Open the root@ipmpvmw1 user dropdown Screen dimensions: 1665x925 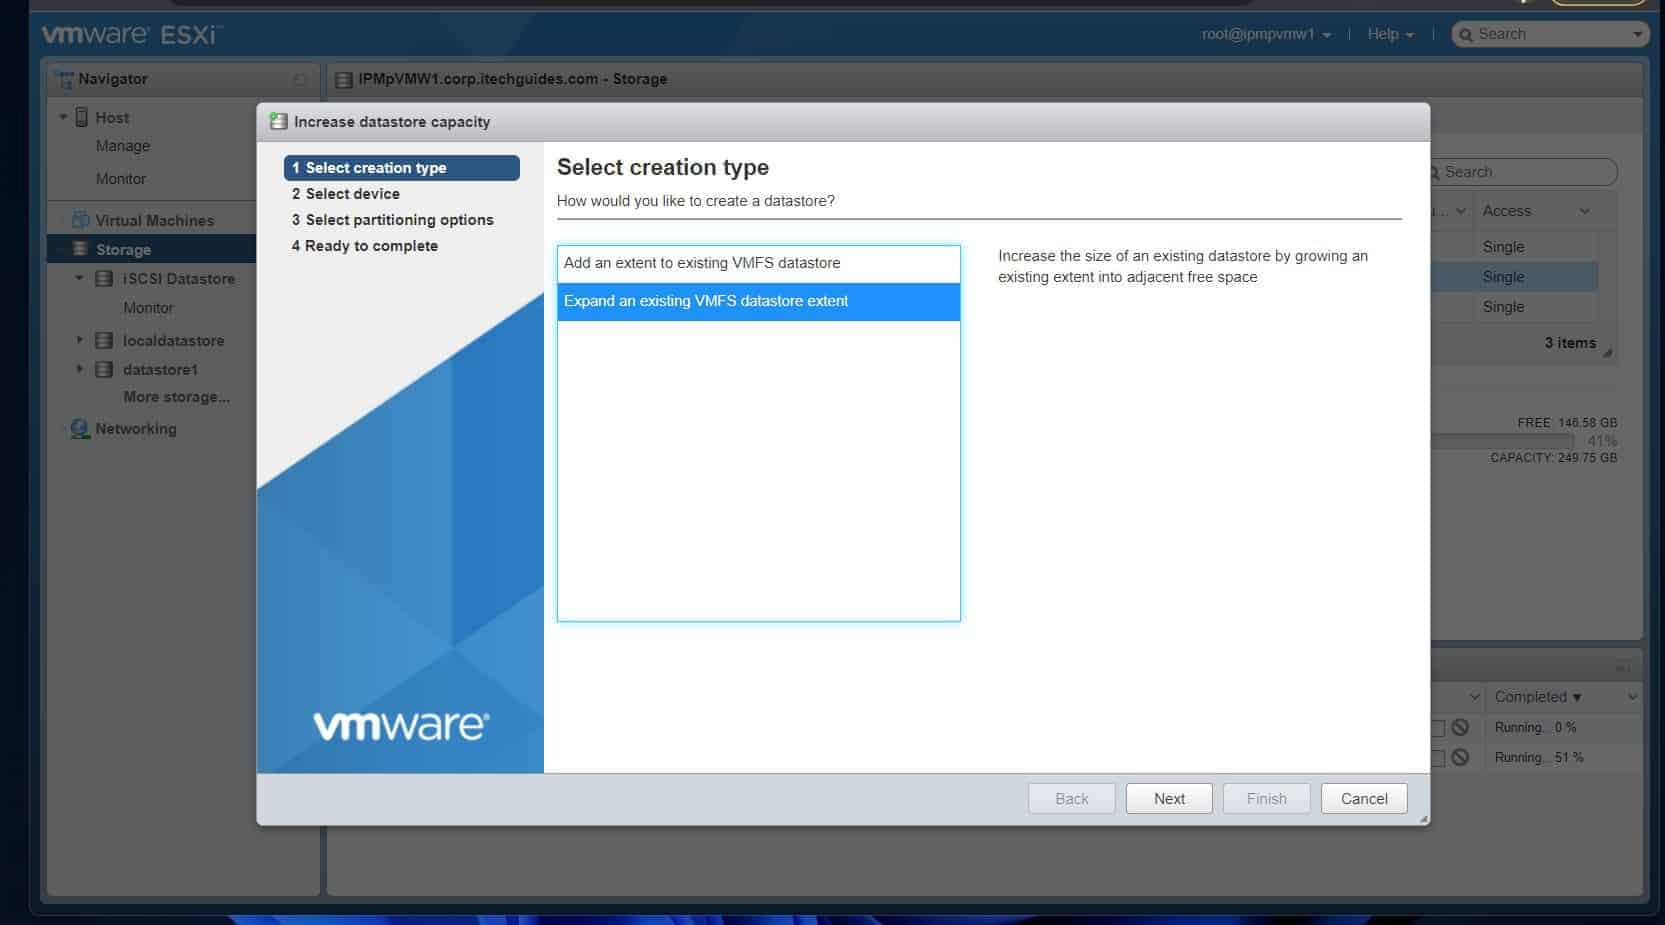click(x=1266, y=34)
